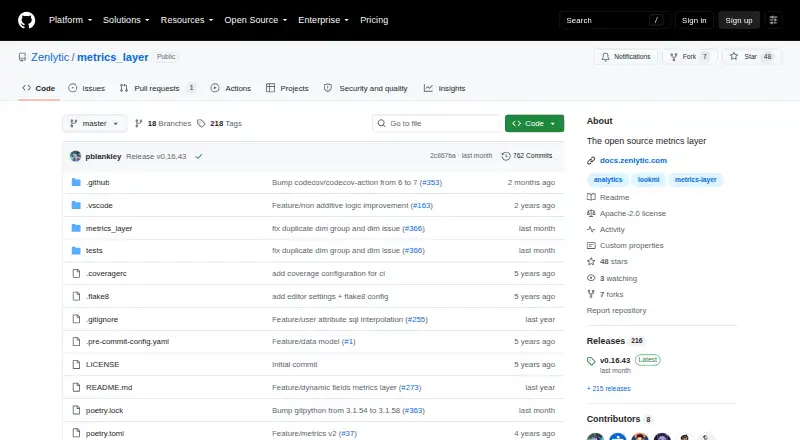This screenshot has height=440, width=800.
Task: Open the README.md file
Action: click(x=109, y=387)
